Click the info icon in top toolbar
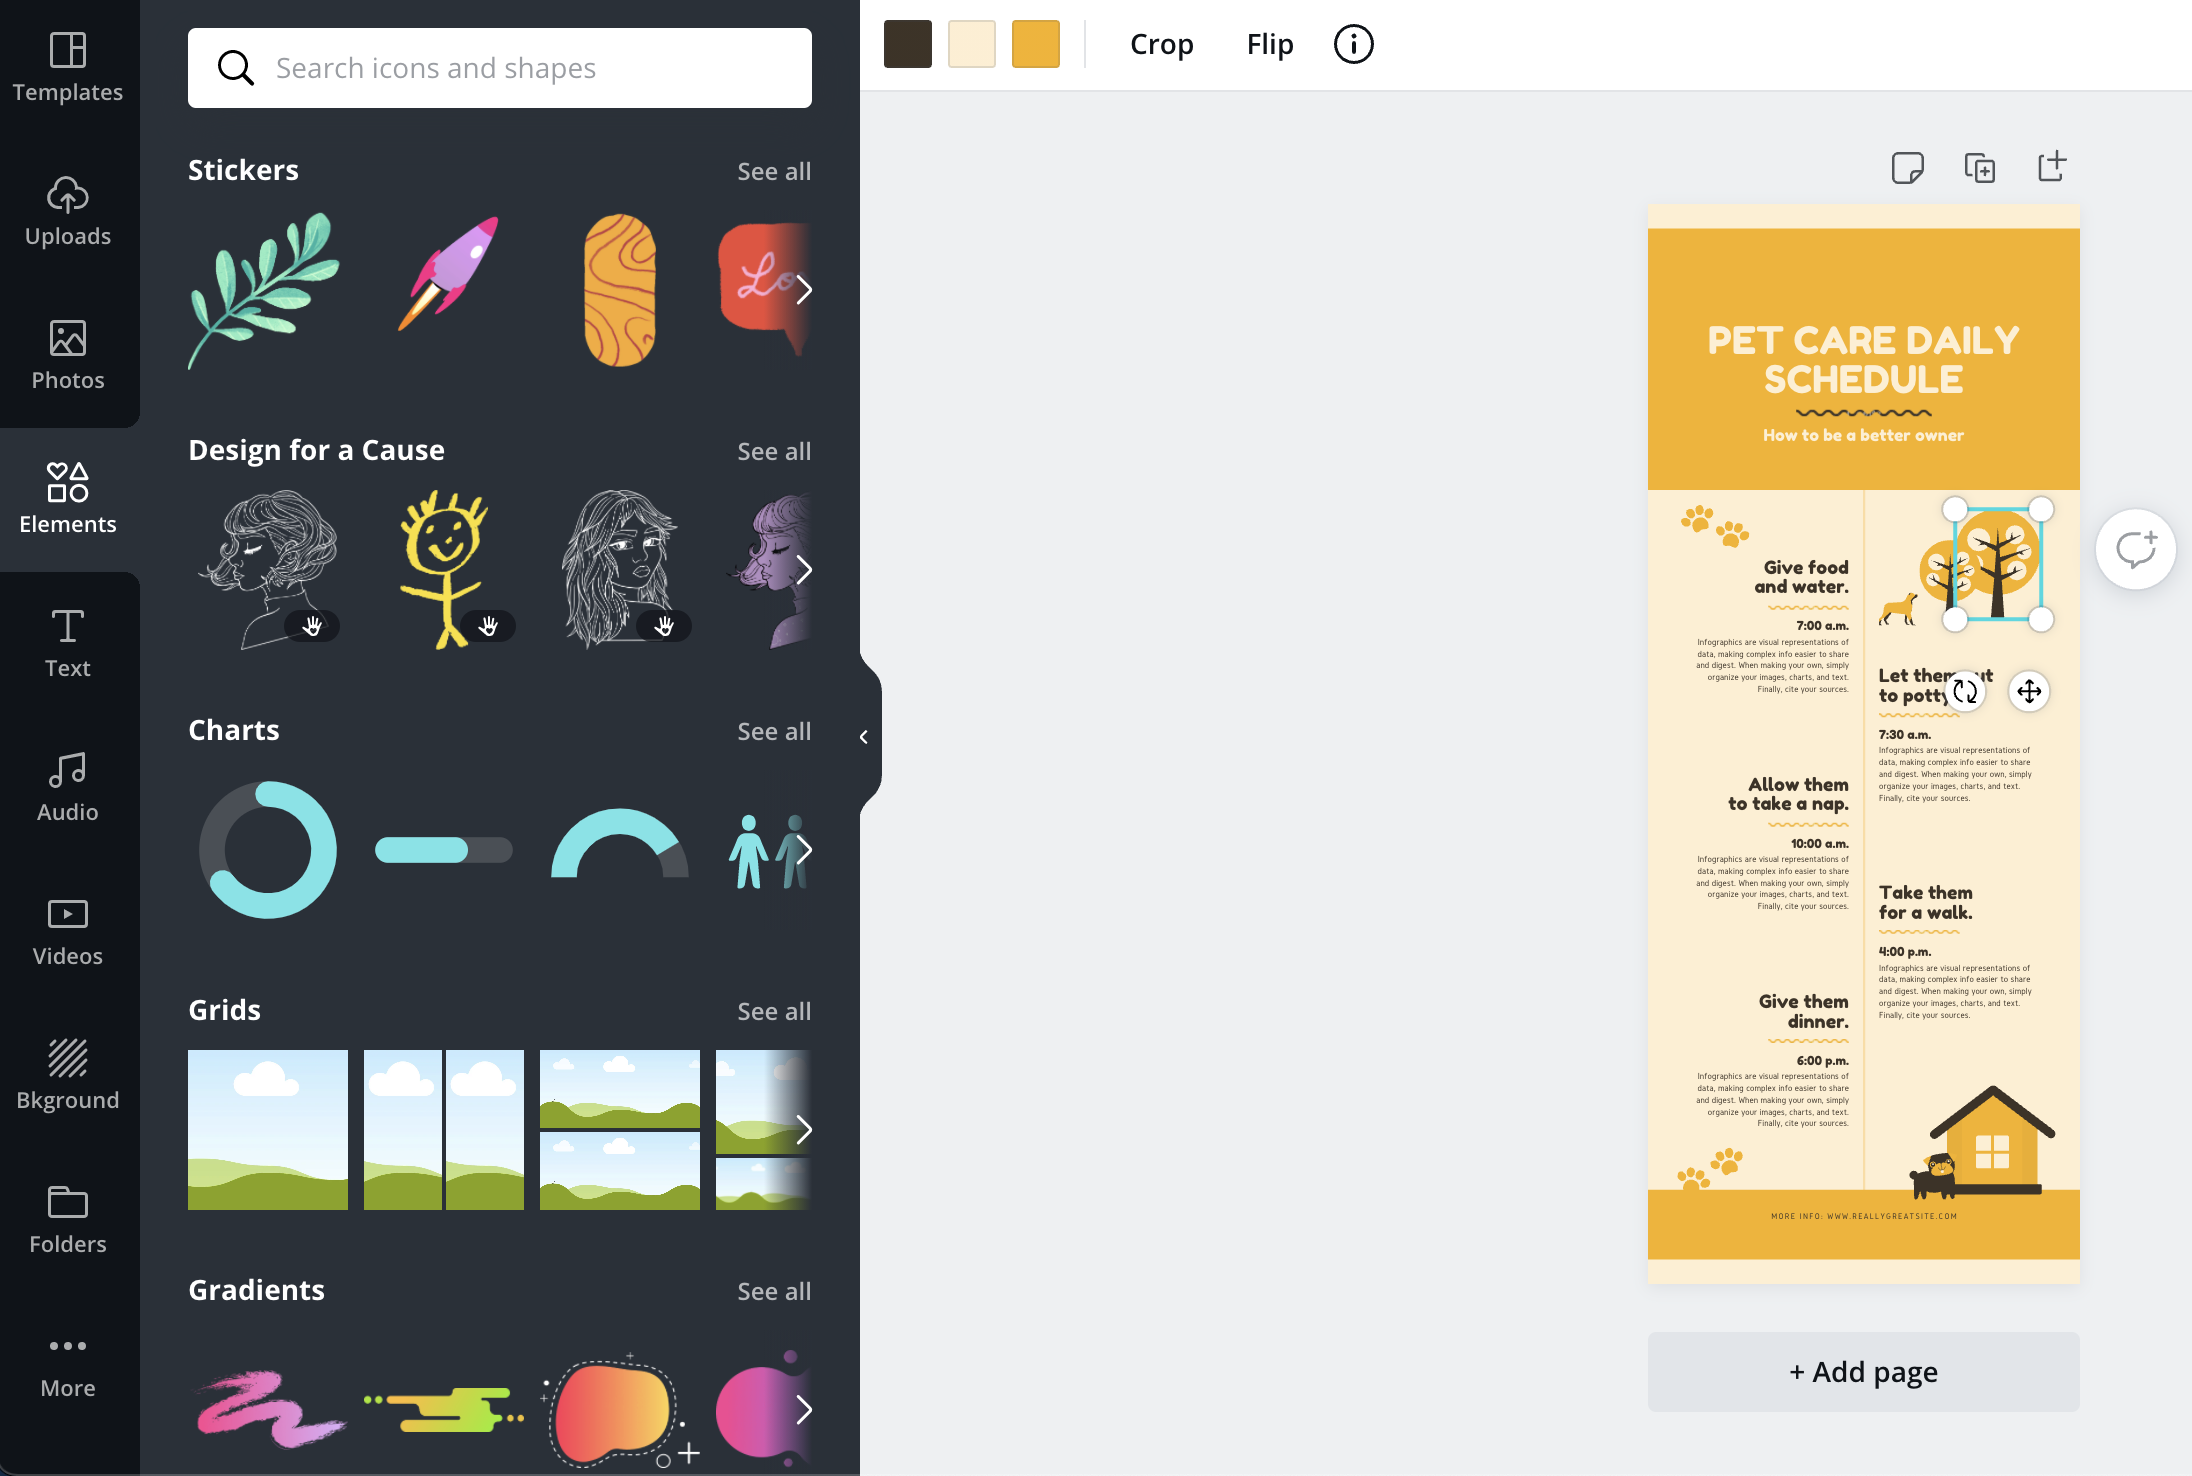 pyautogui.click(x=1354, y=44)
